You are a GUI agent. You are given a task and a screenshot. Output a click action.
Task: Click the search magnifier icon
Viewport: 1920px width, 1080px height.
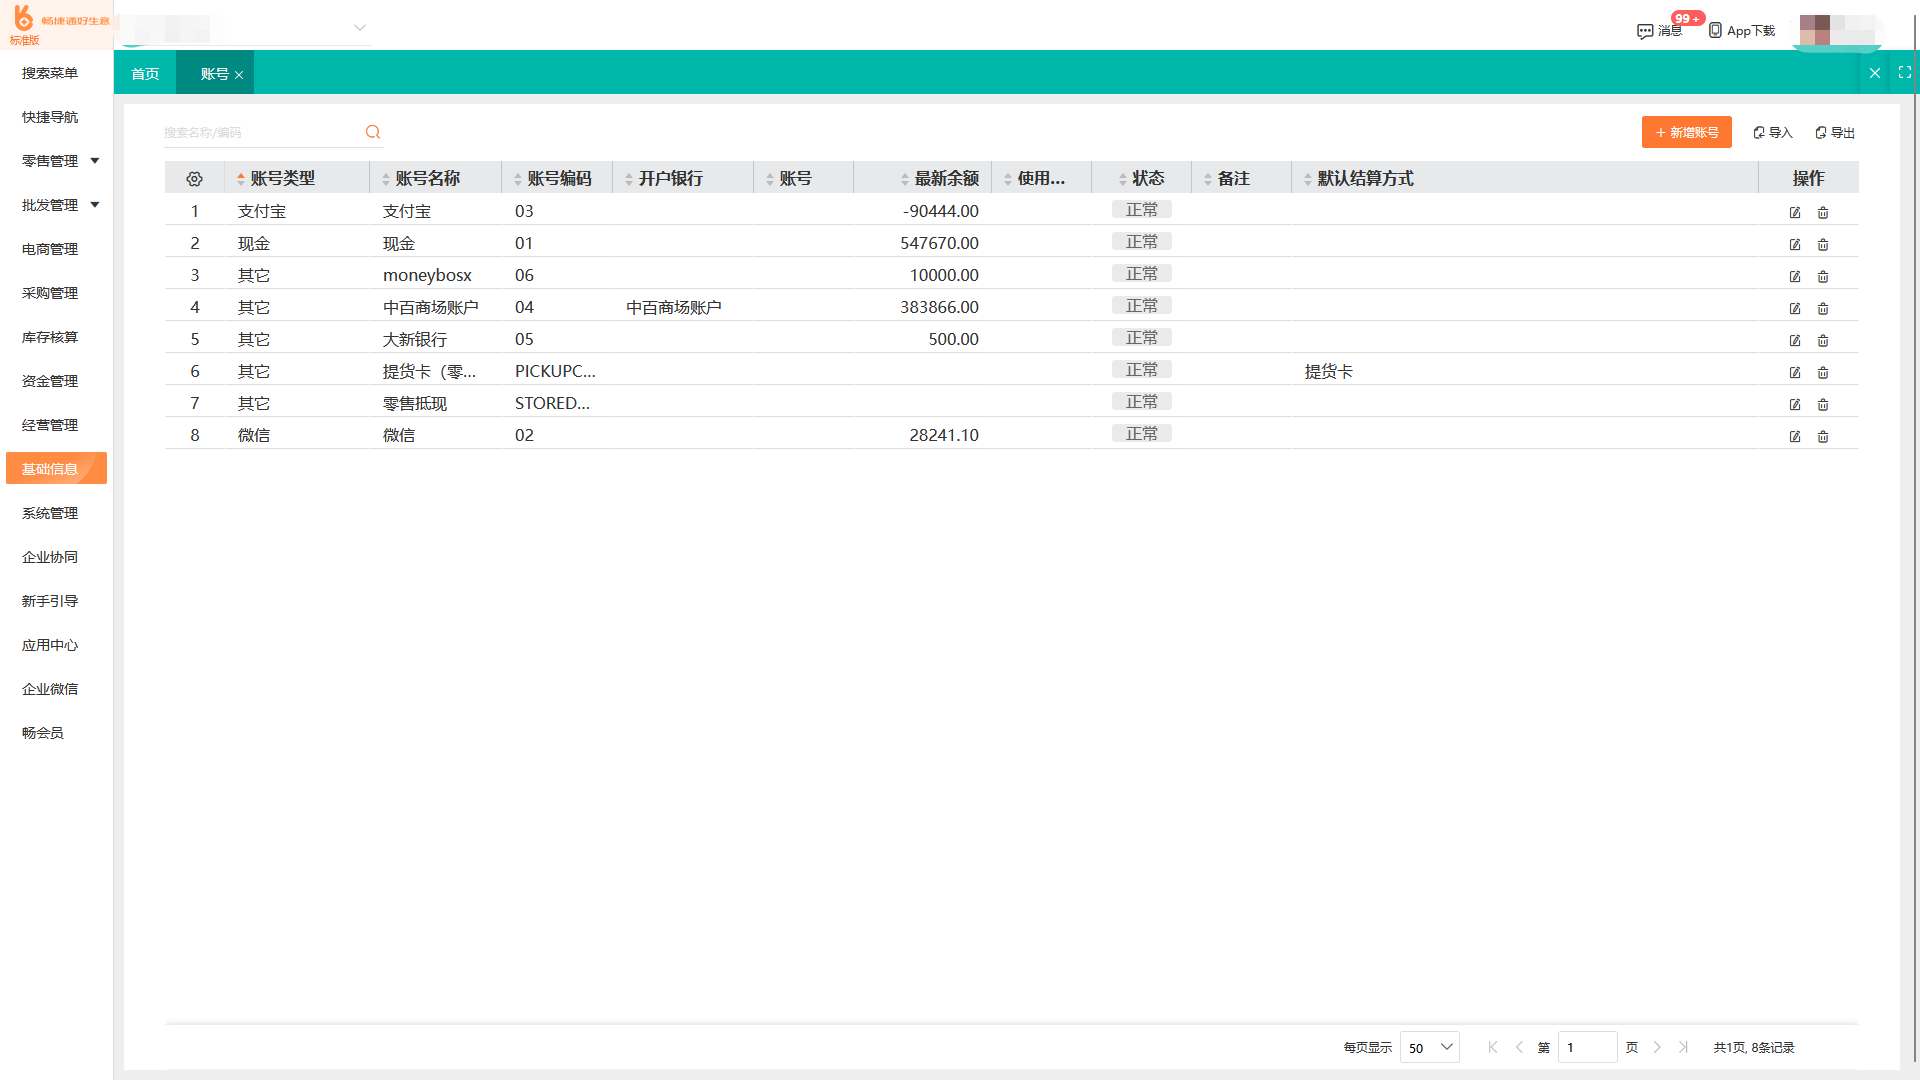pos(373,132)
